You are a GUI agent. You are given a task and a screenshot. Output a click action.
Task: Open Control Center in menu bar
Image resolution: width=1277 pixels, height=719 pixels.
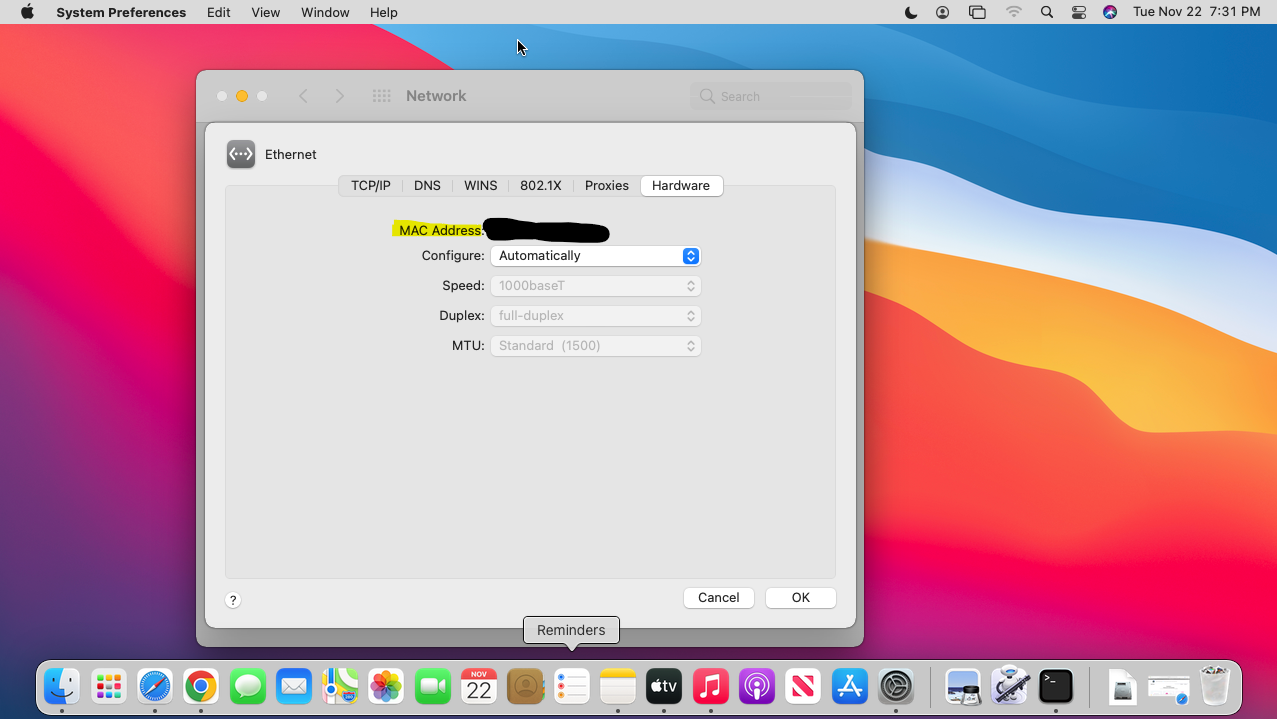tap(1078, 12)
